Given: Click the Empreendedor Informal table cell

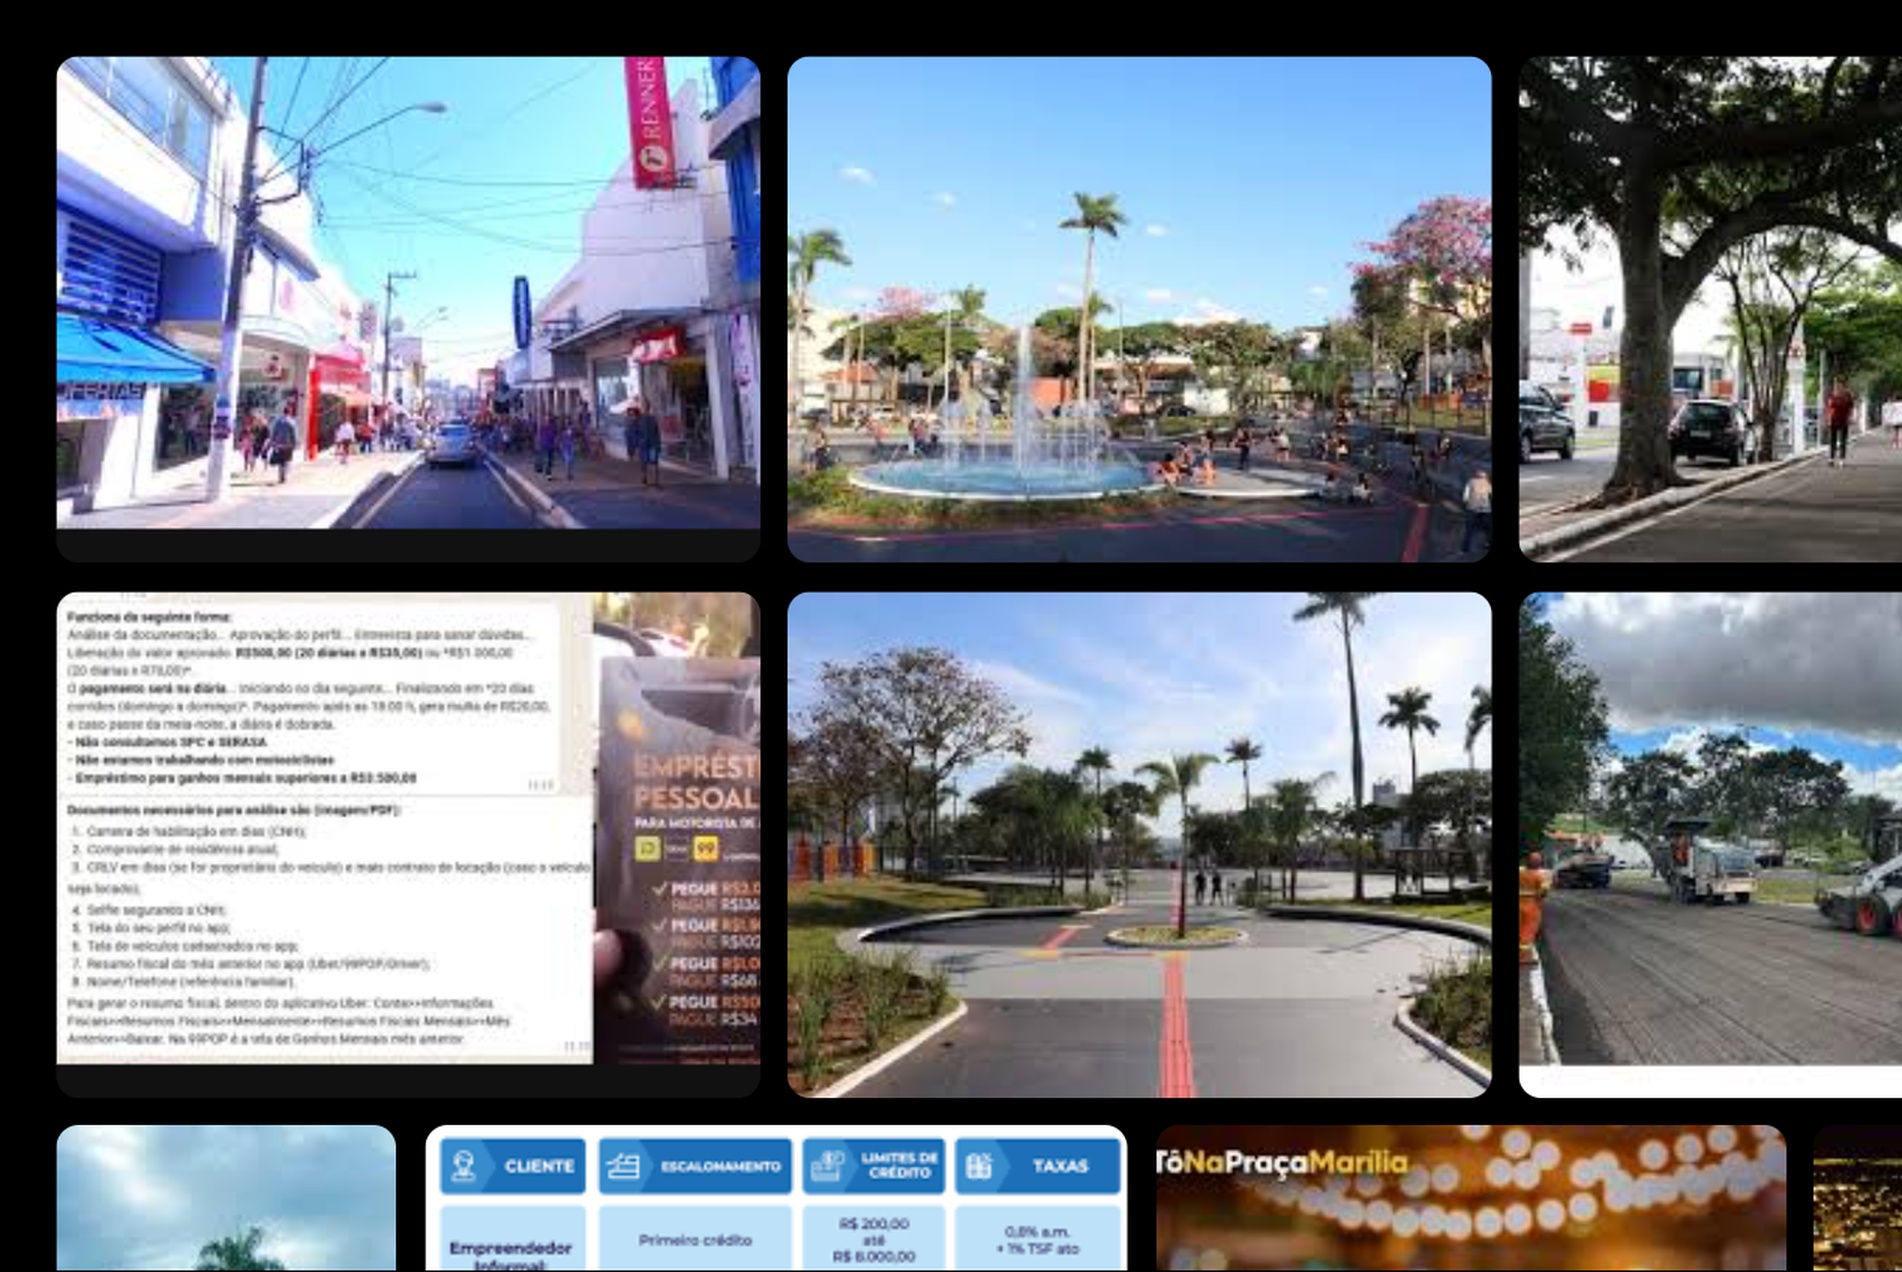Looking at the screenshot, I should [x=511, y=1252].
